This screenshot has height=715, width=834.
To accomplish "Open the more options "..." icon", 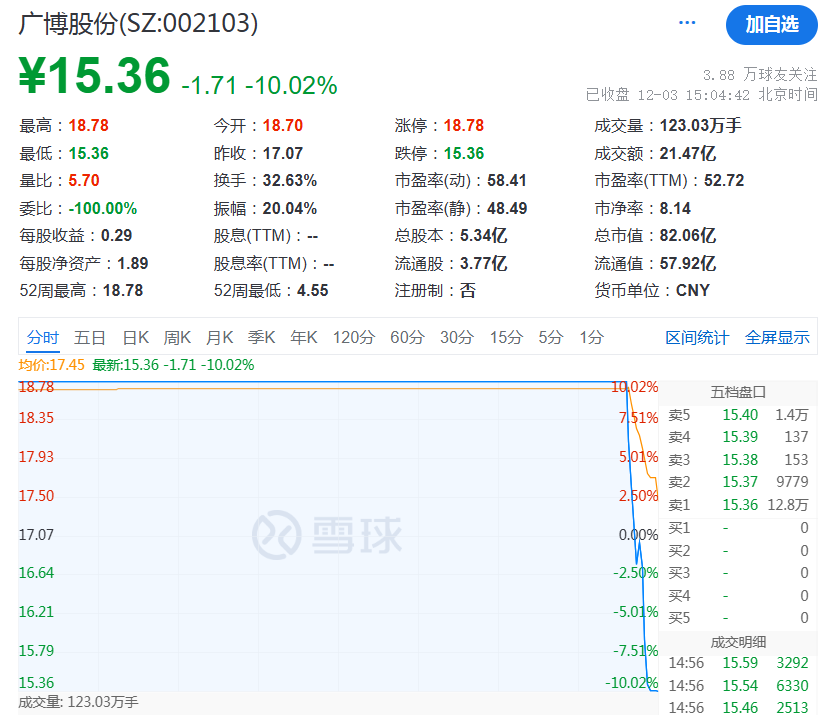I will tap(686, 22).
